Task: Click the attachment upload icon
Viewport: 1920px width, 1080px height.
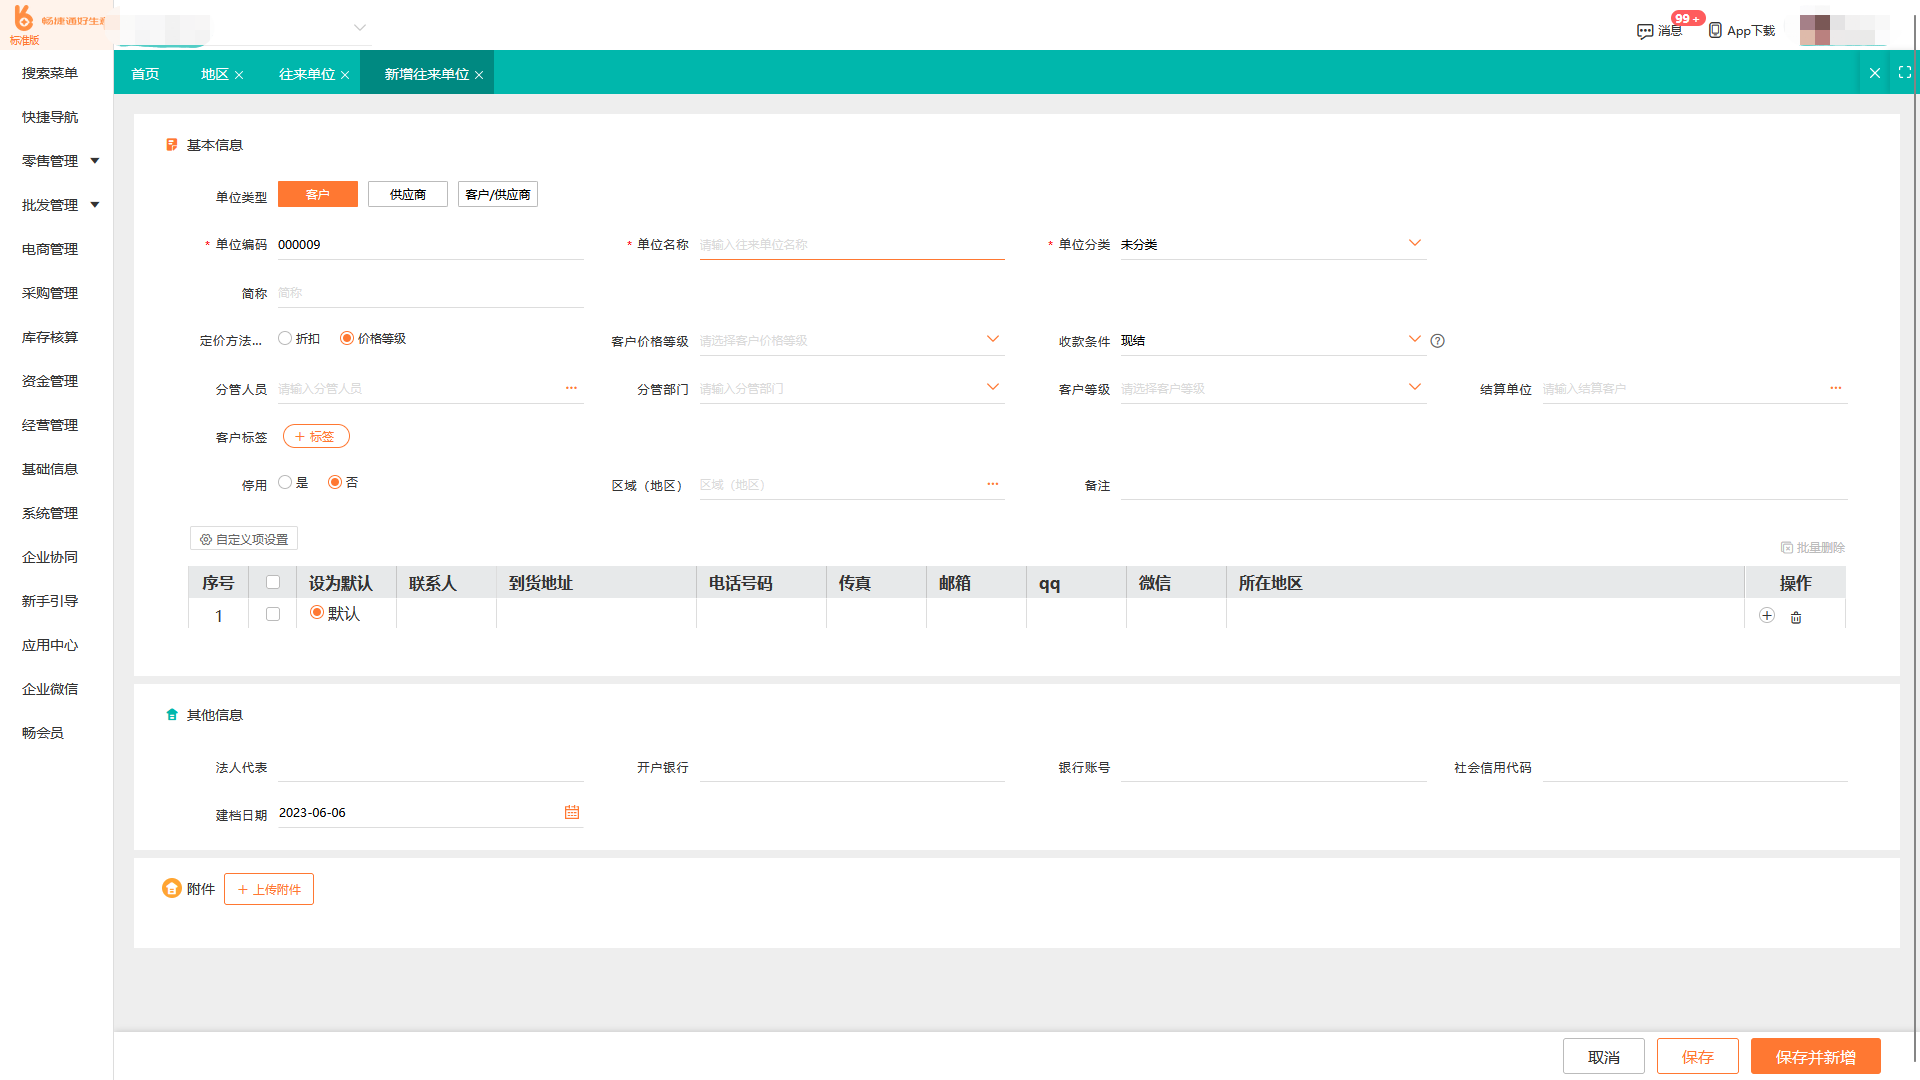Action: (268, 889)
